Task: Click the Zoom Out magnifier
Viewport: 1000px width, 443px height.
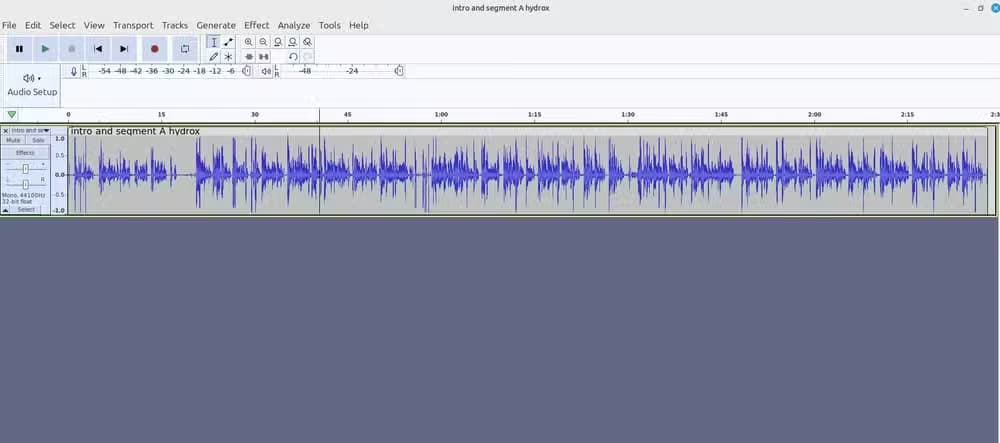Action: tap(263, 42)
